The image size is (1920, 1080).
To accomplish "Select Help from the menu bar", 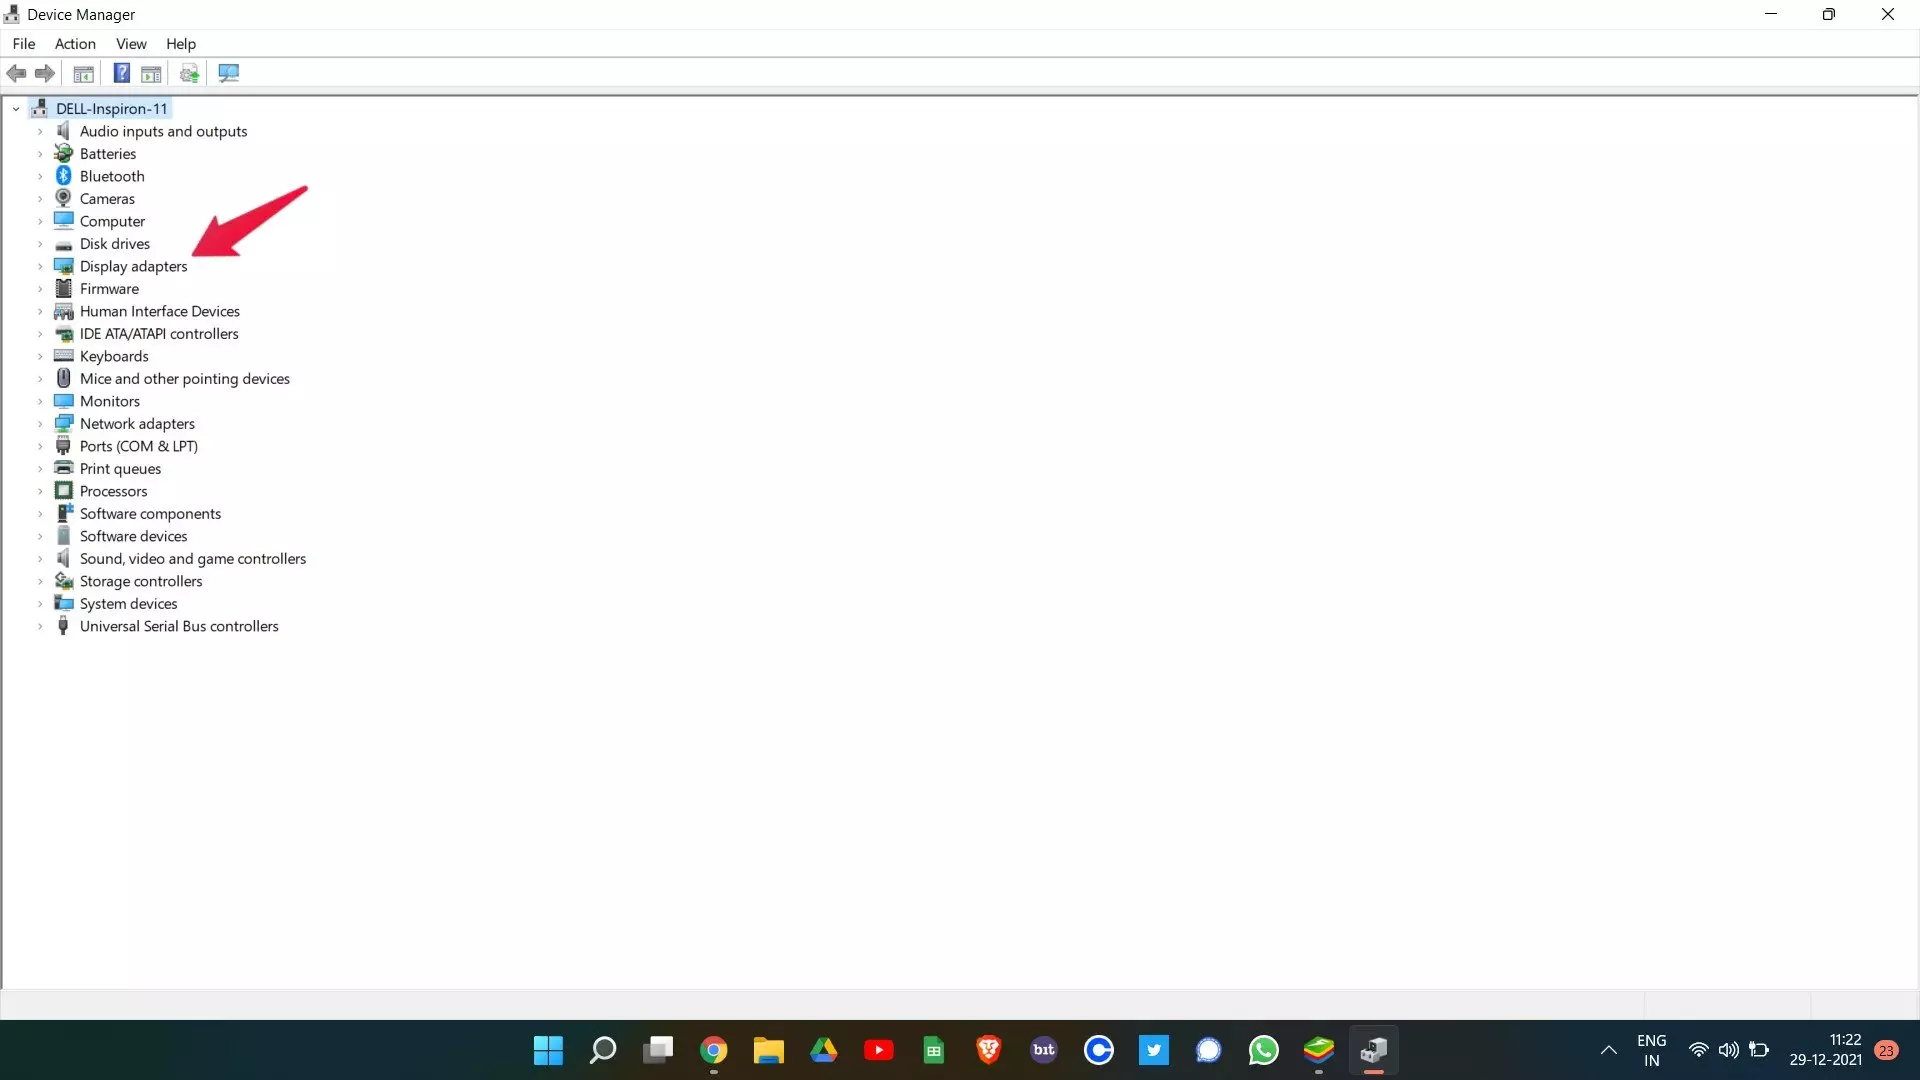I will click(181, 44).
